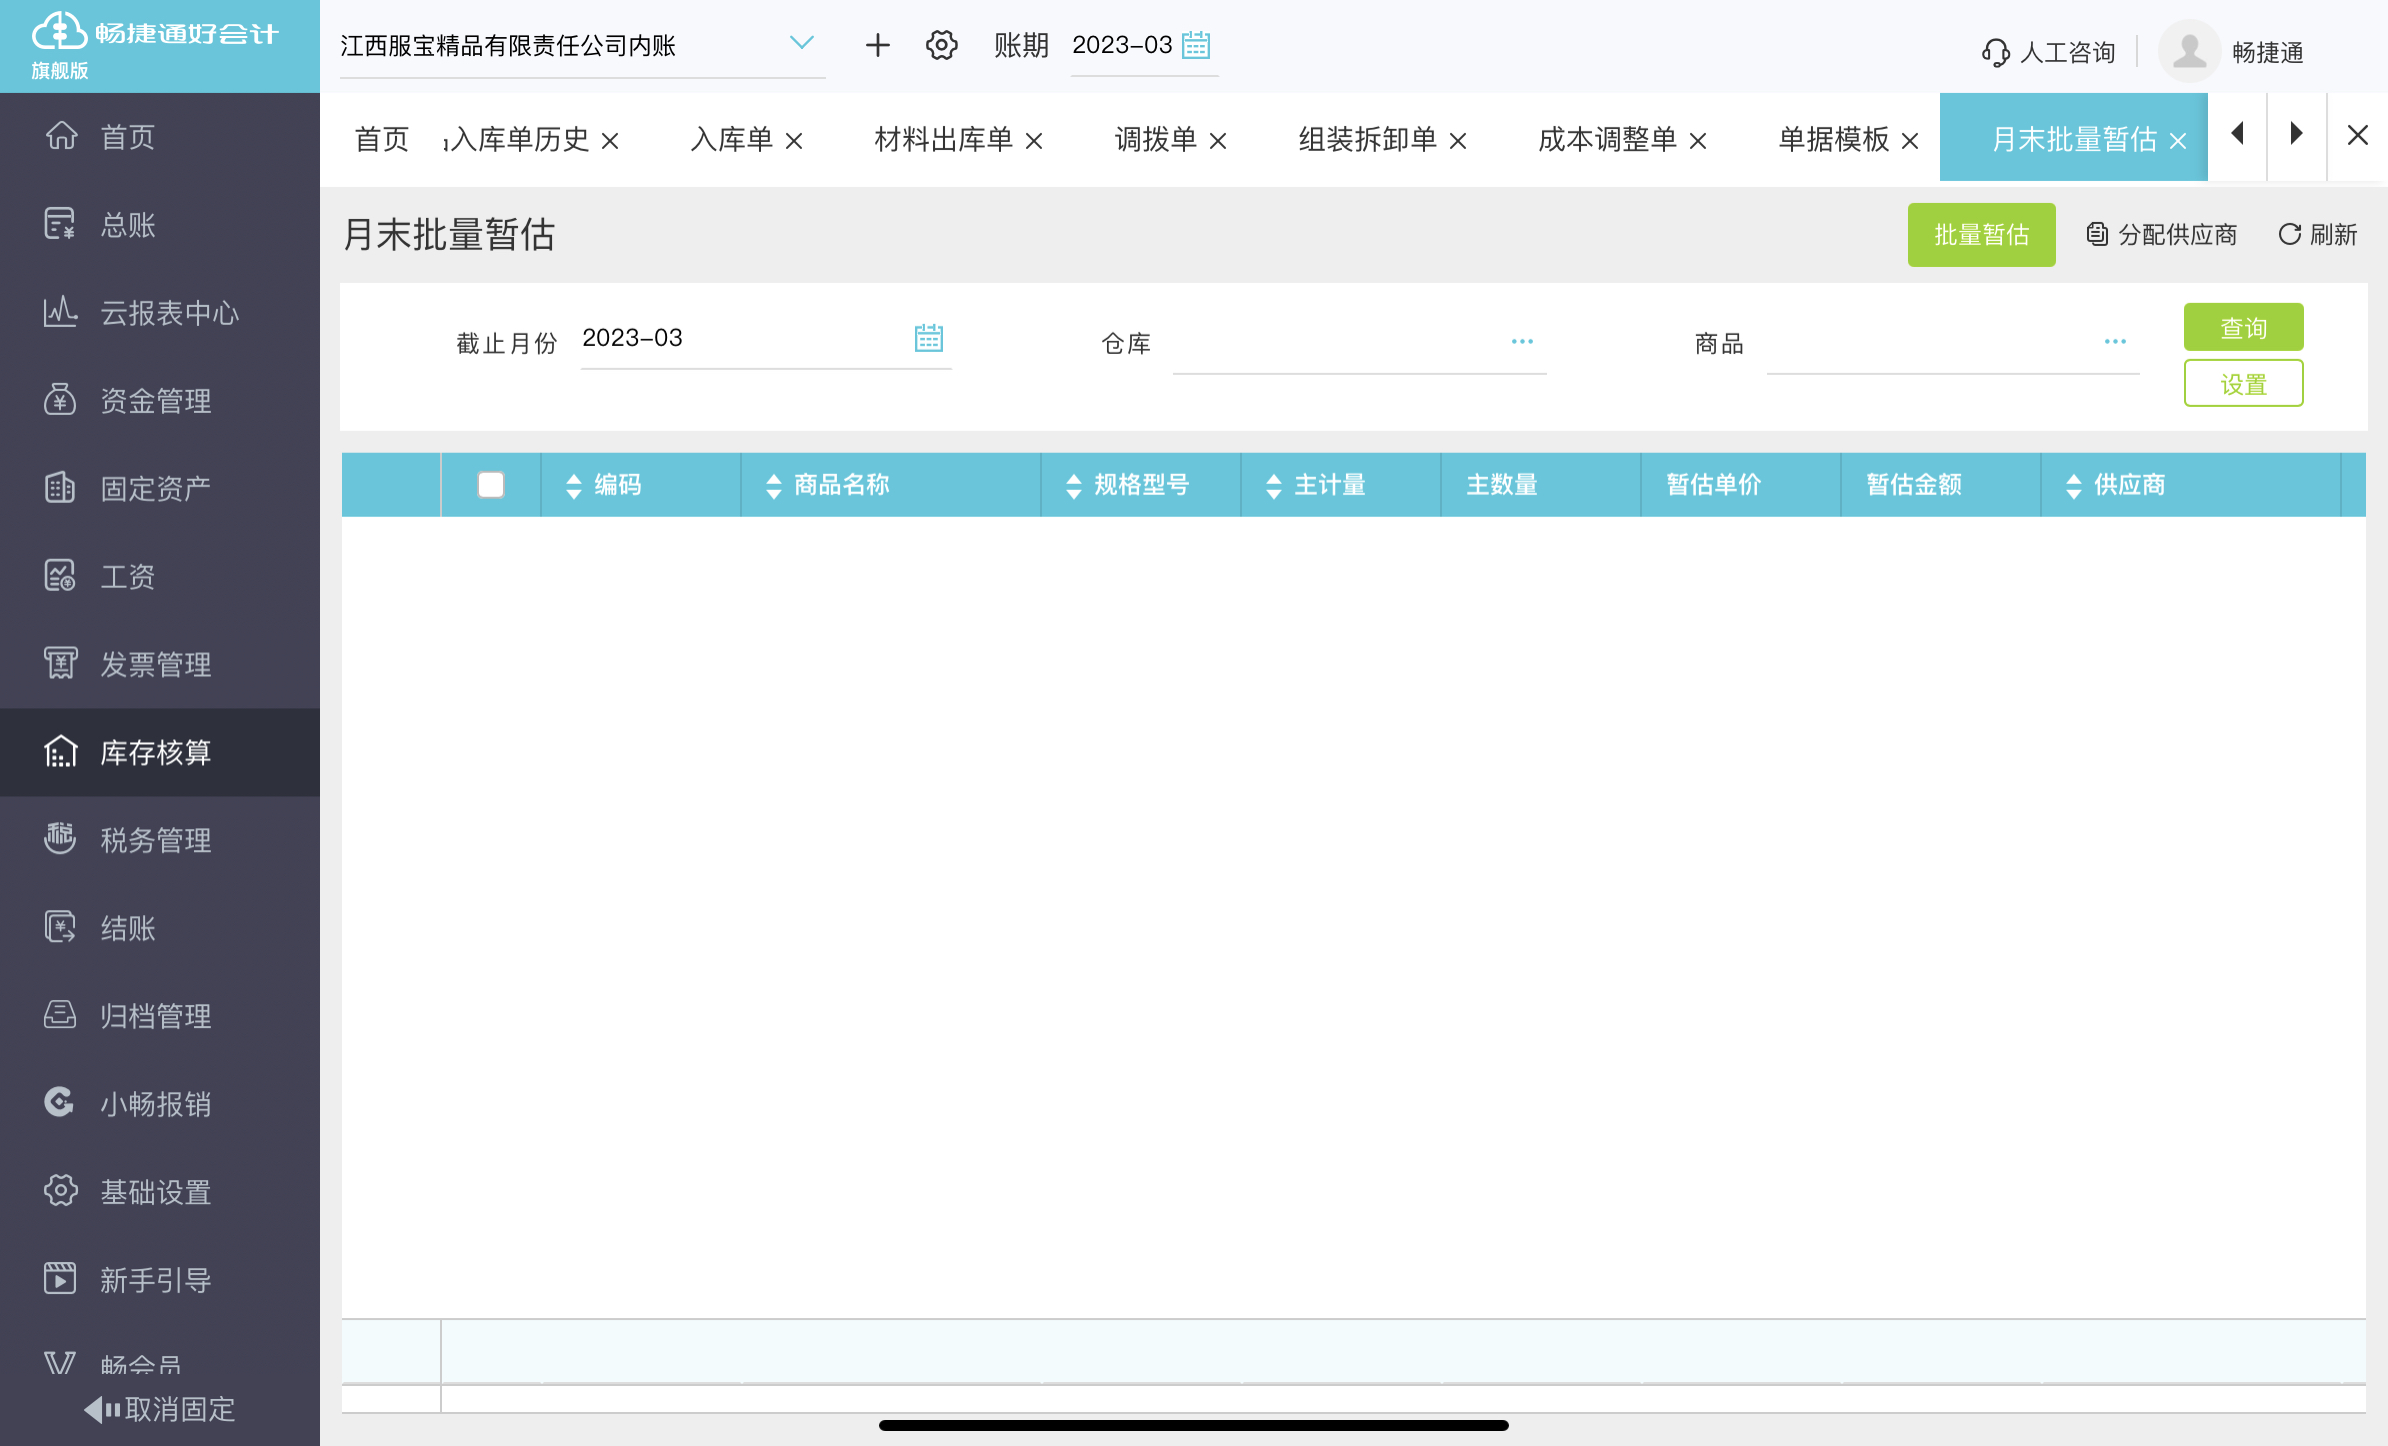Click the 查询 button
Image resolution: width=2388 pixels, height=1446 pixels.
coord(2243,327)
